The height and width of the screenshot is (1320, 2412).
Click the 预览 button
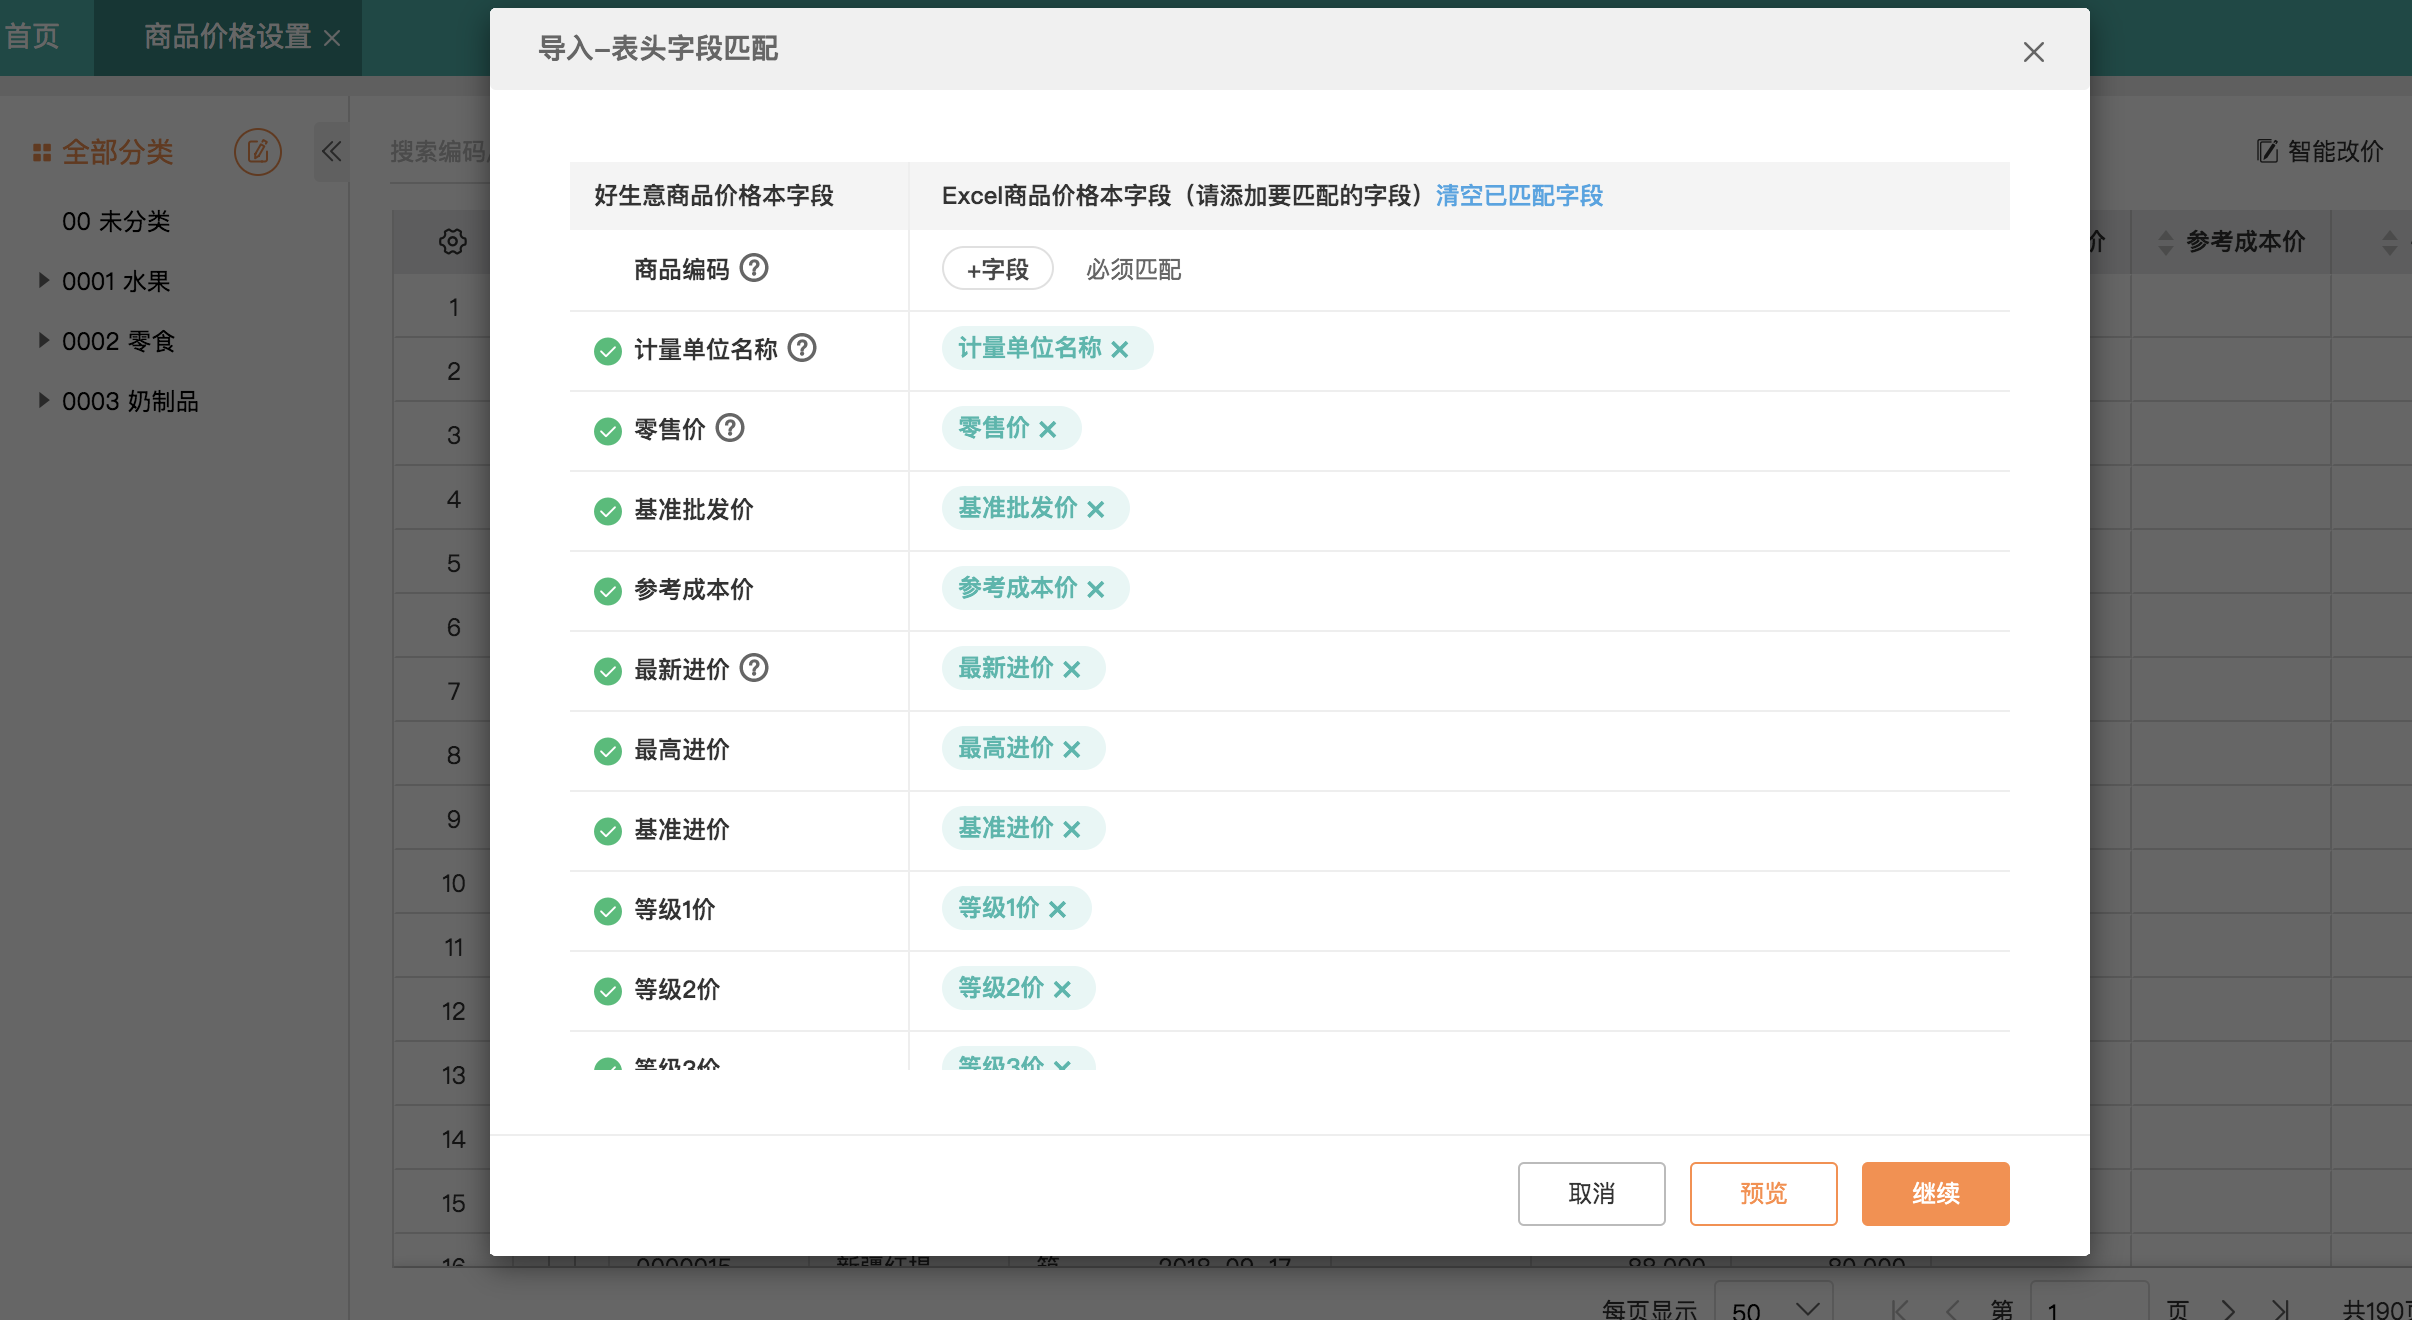[1763, 1193]
